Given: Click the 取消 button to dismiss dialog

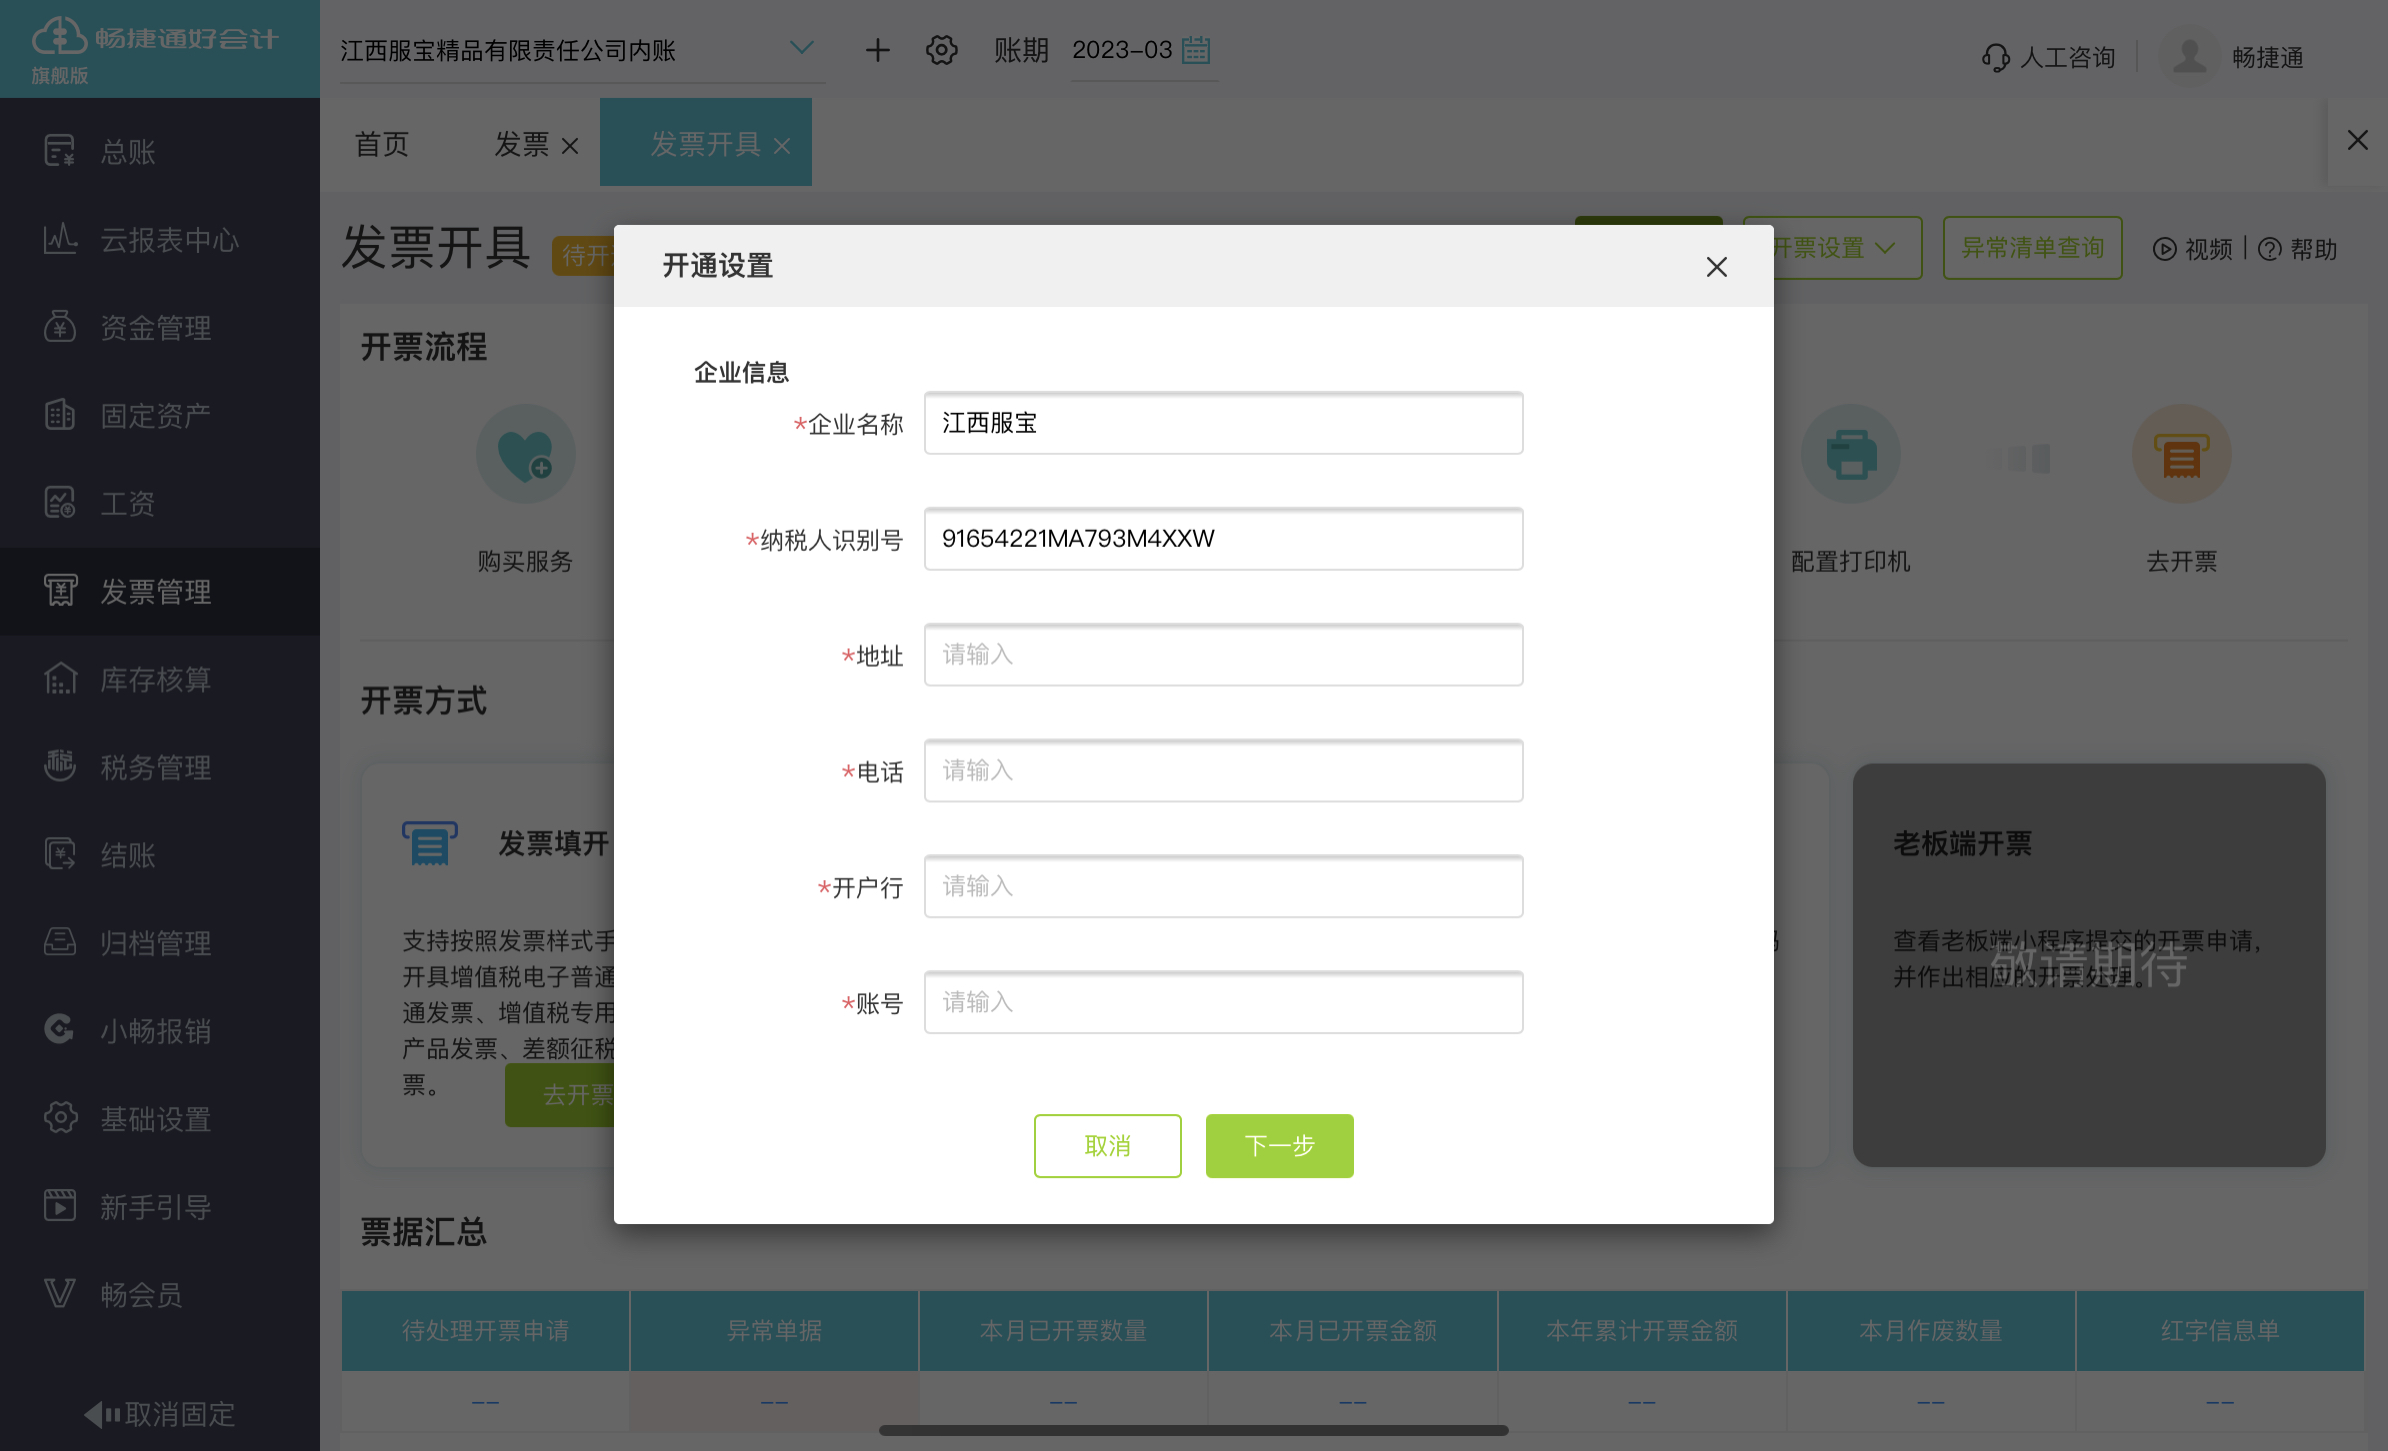Looking at the screenshot, I should pyautogui.click(x=1109, y=1146).
